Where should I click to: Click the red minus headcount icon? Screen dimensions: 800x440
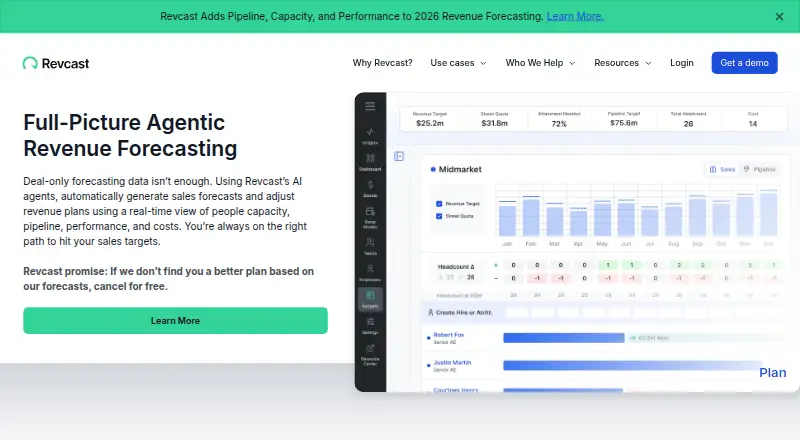[495, 278]
